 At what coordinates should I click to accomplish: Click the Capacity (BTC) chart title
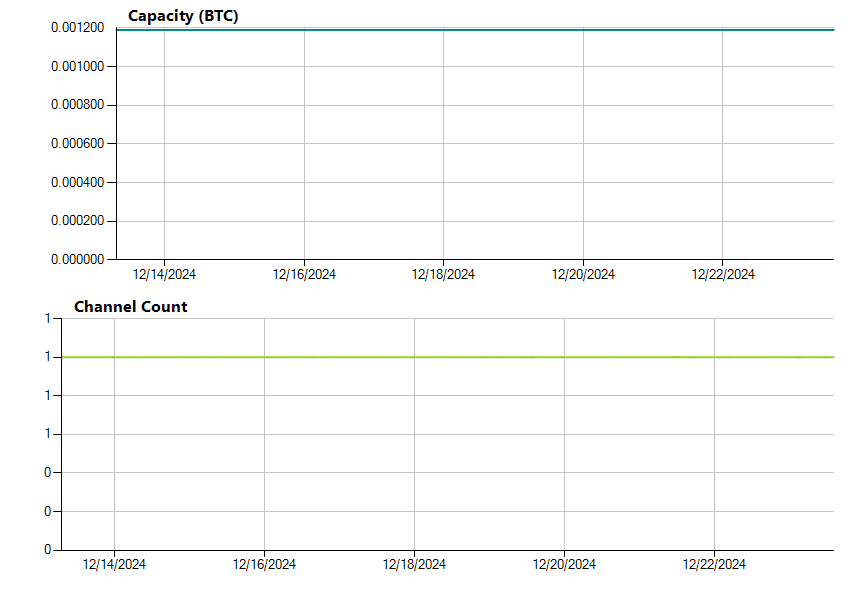(183, 16)
